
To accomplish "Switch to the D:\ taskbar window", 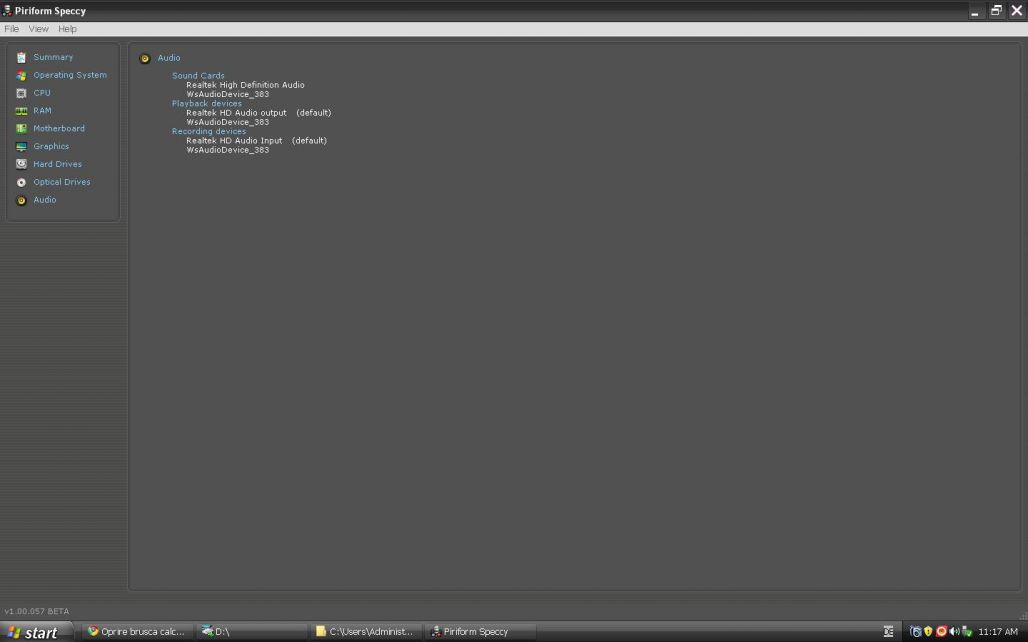I will (250, 632).
